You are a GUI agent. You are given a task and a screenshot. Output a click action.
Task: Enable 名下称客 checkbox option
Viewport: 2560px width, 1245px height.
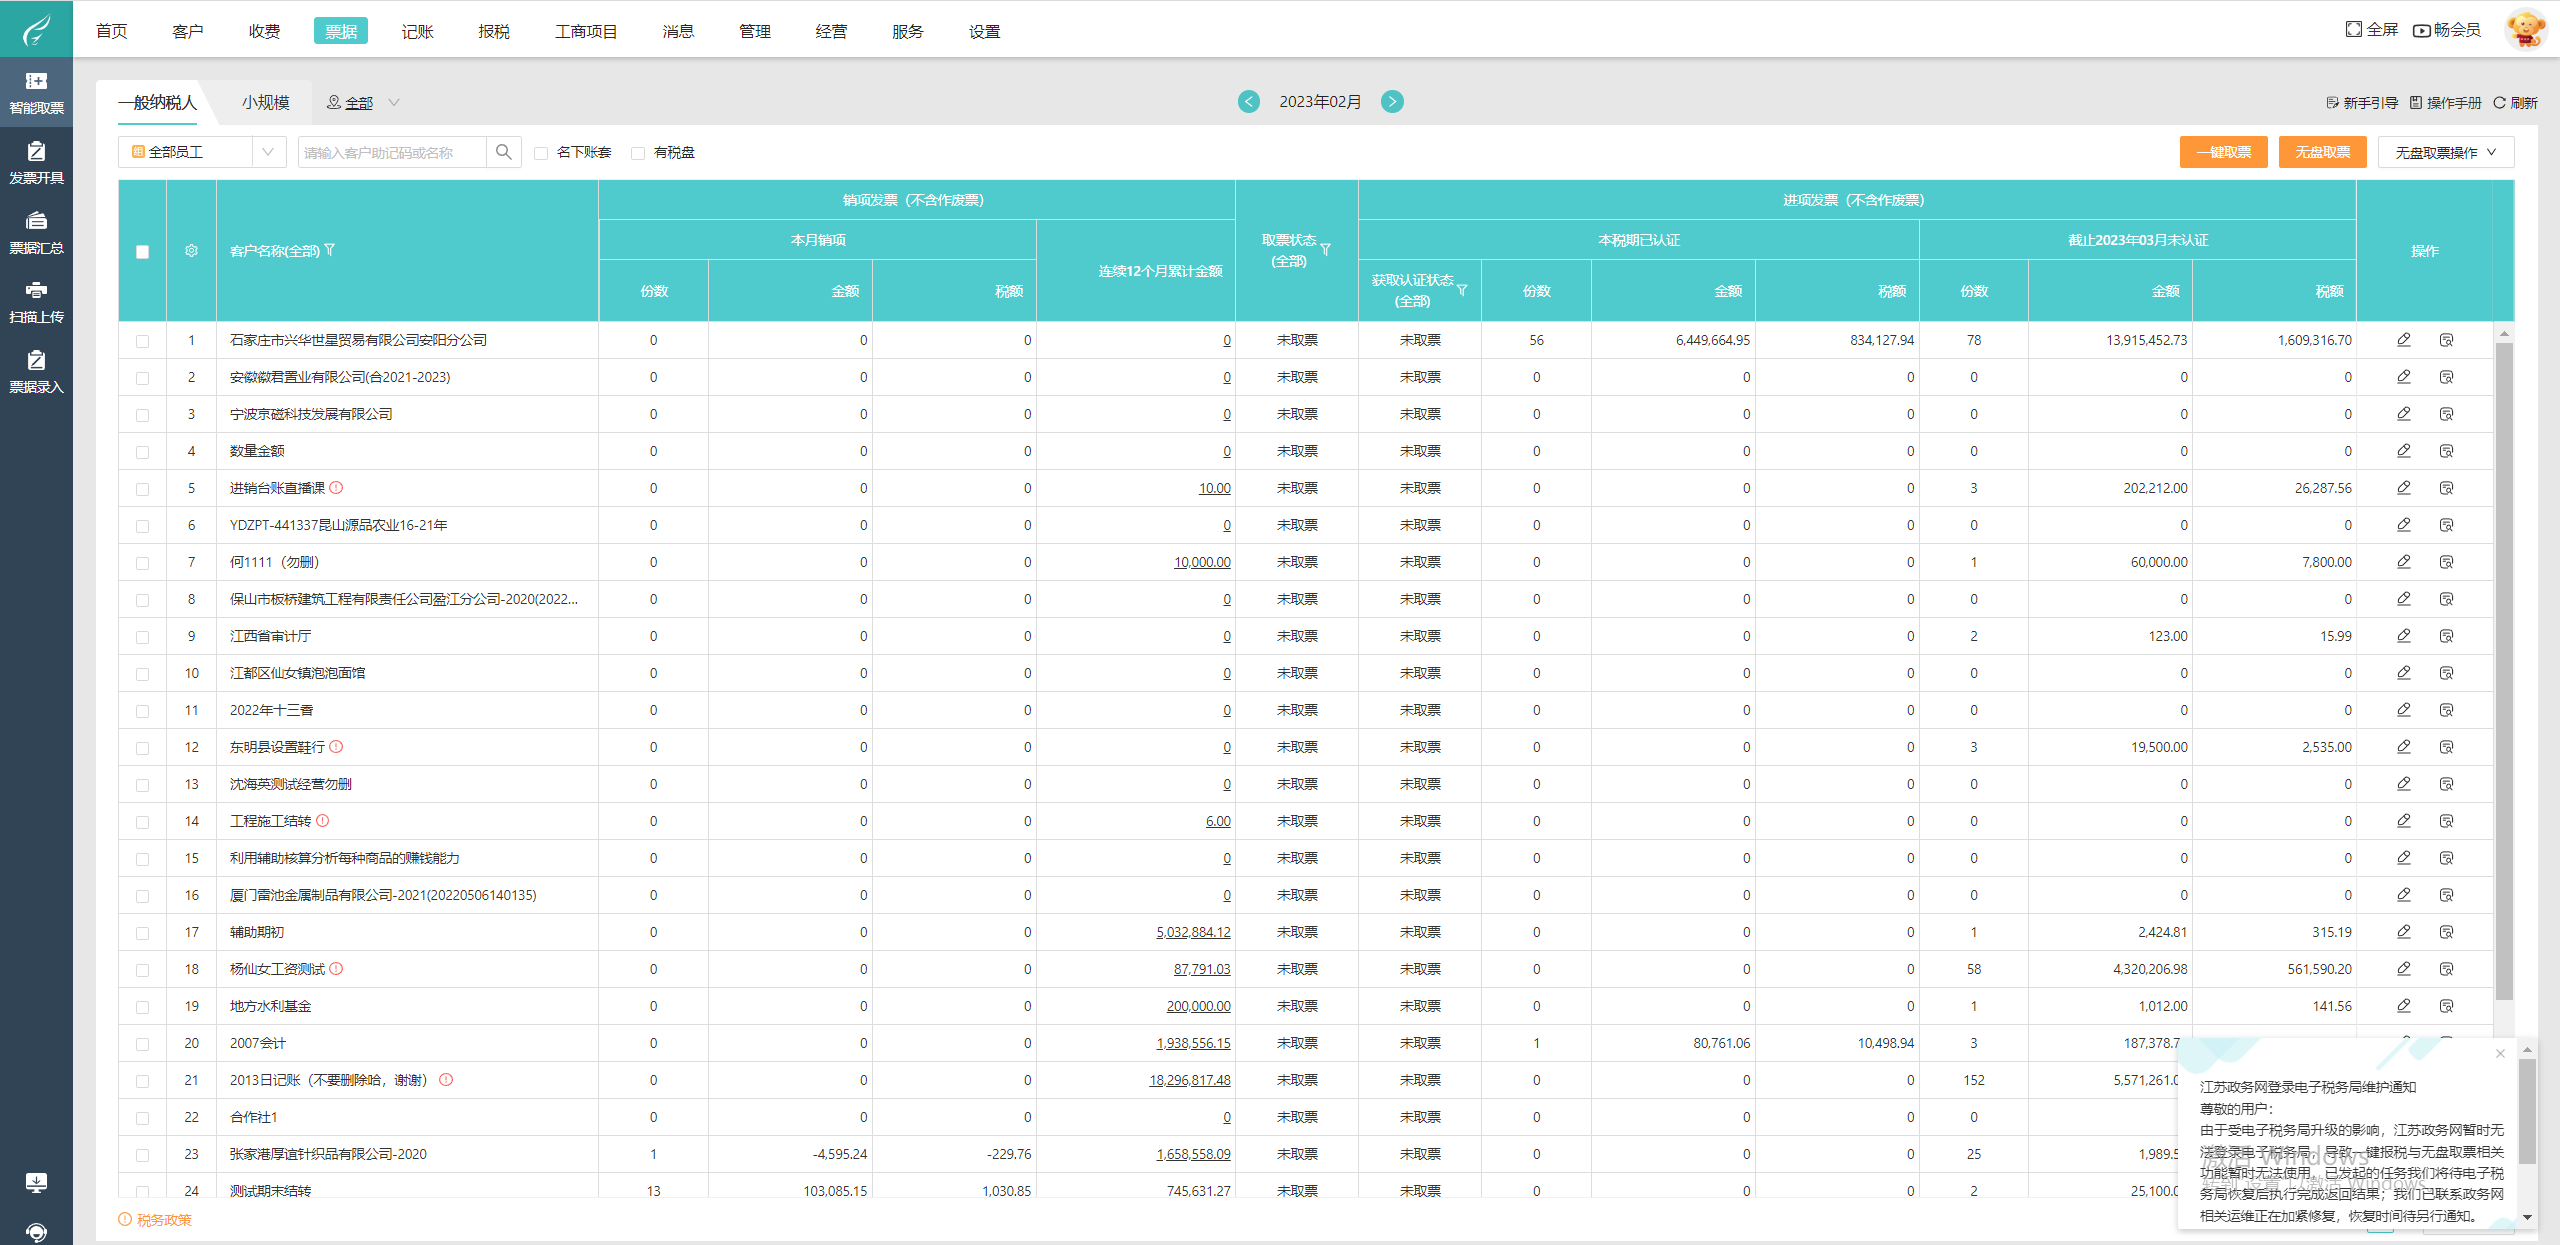pos(545,153)
